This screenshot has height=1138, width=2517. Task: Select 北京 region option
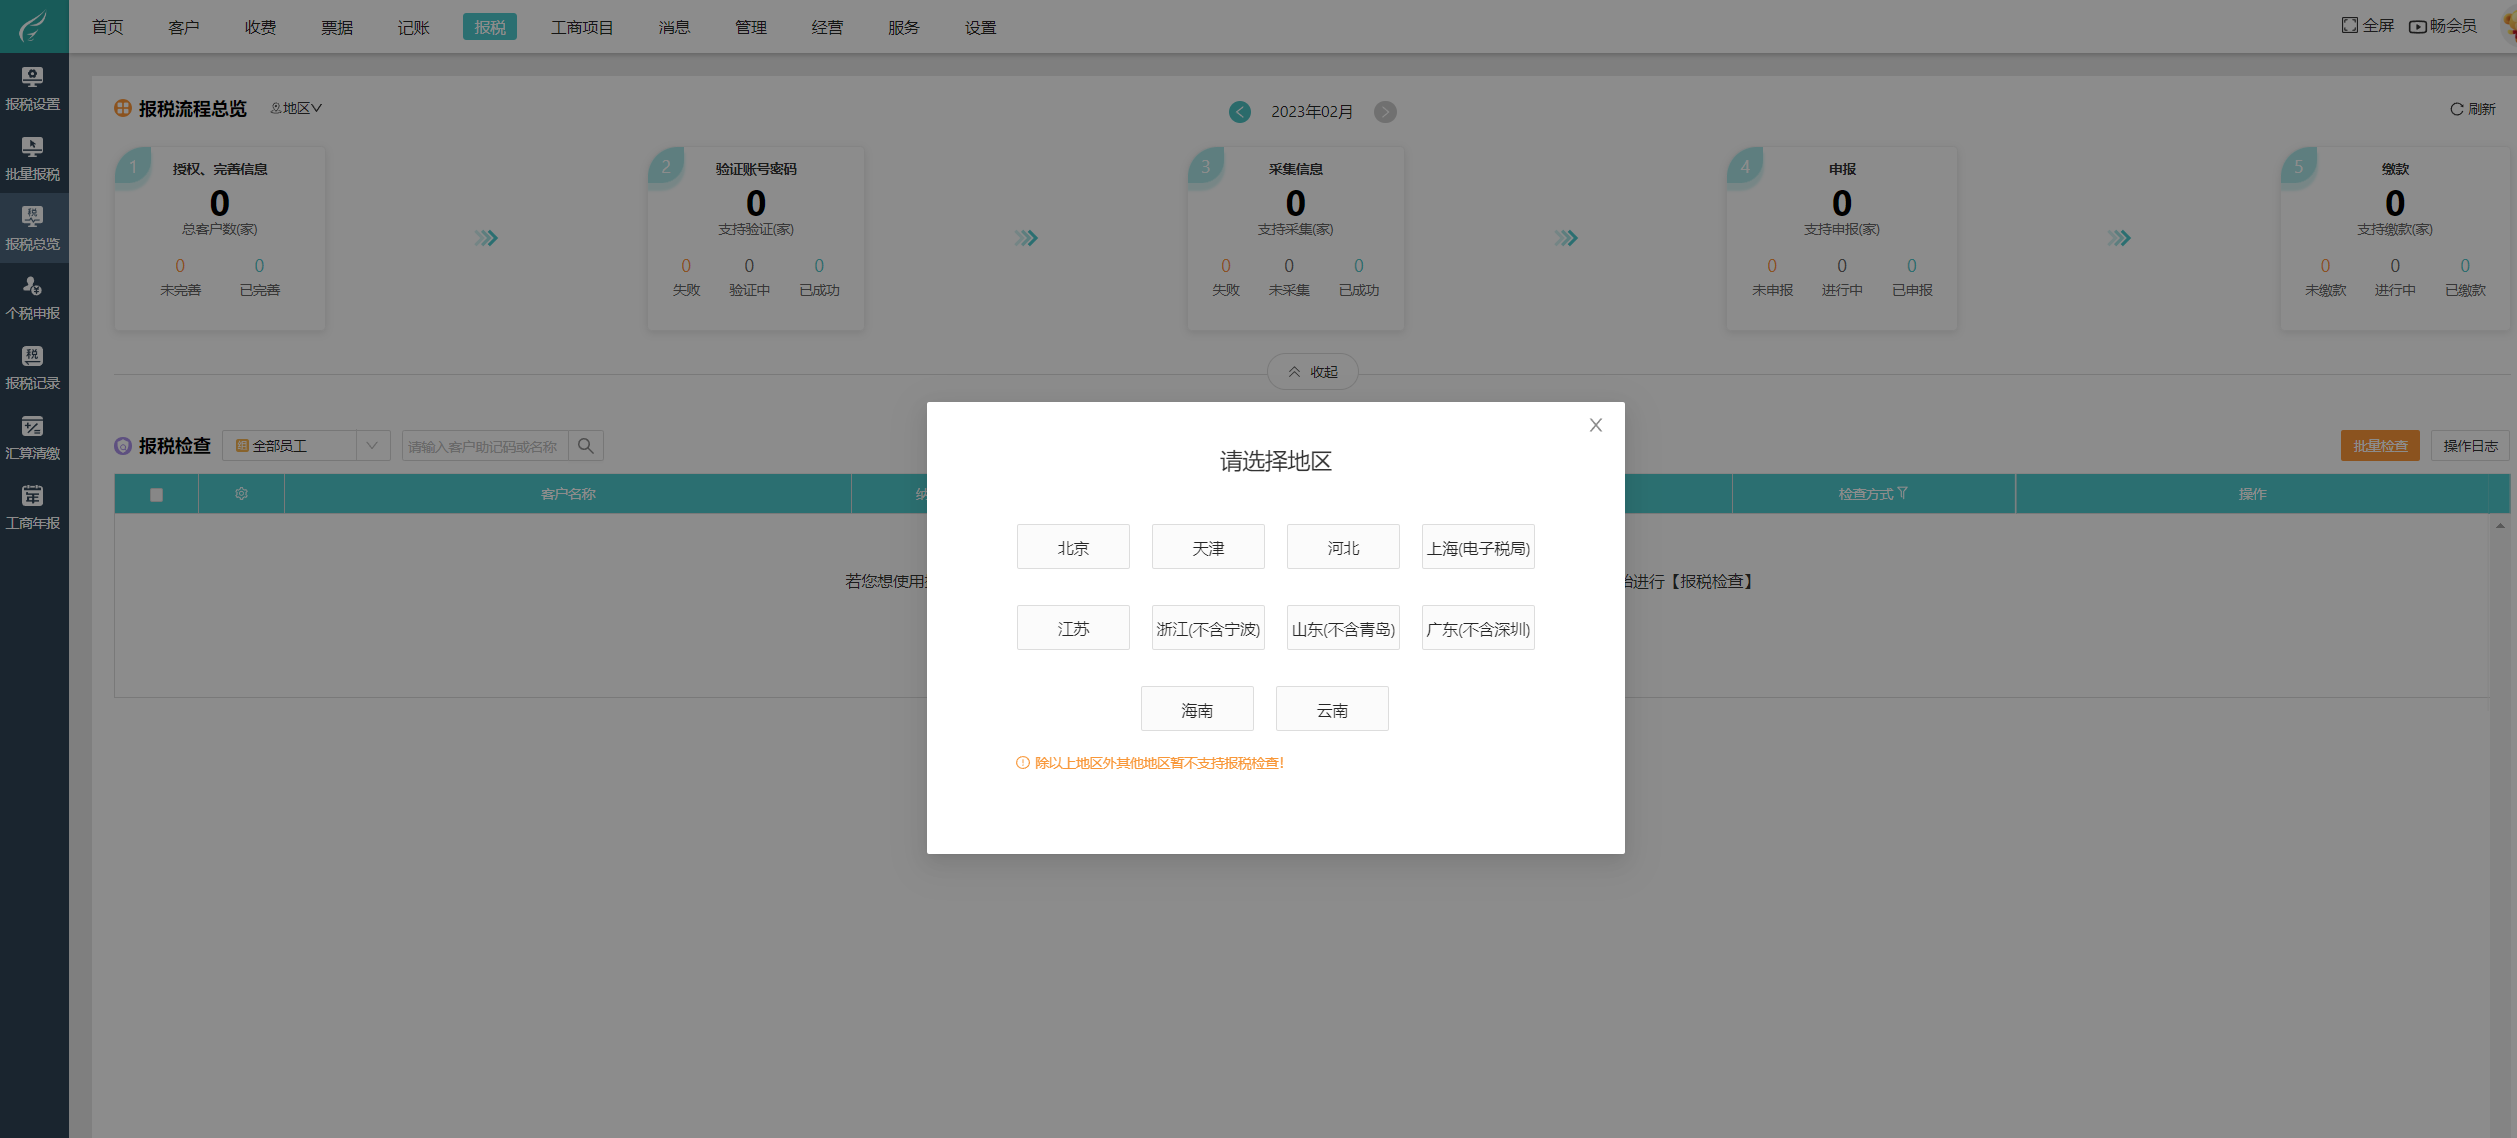pos(1072,547)
